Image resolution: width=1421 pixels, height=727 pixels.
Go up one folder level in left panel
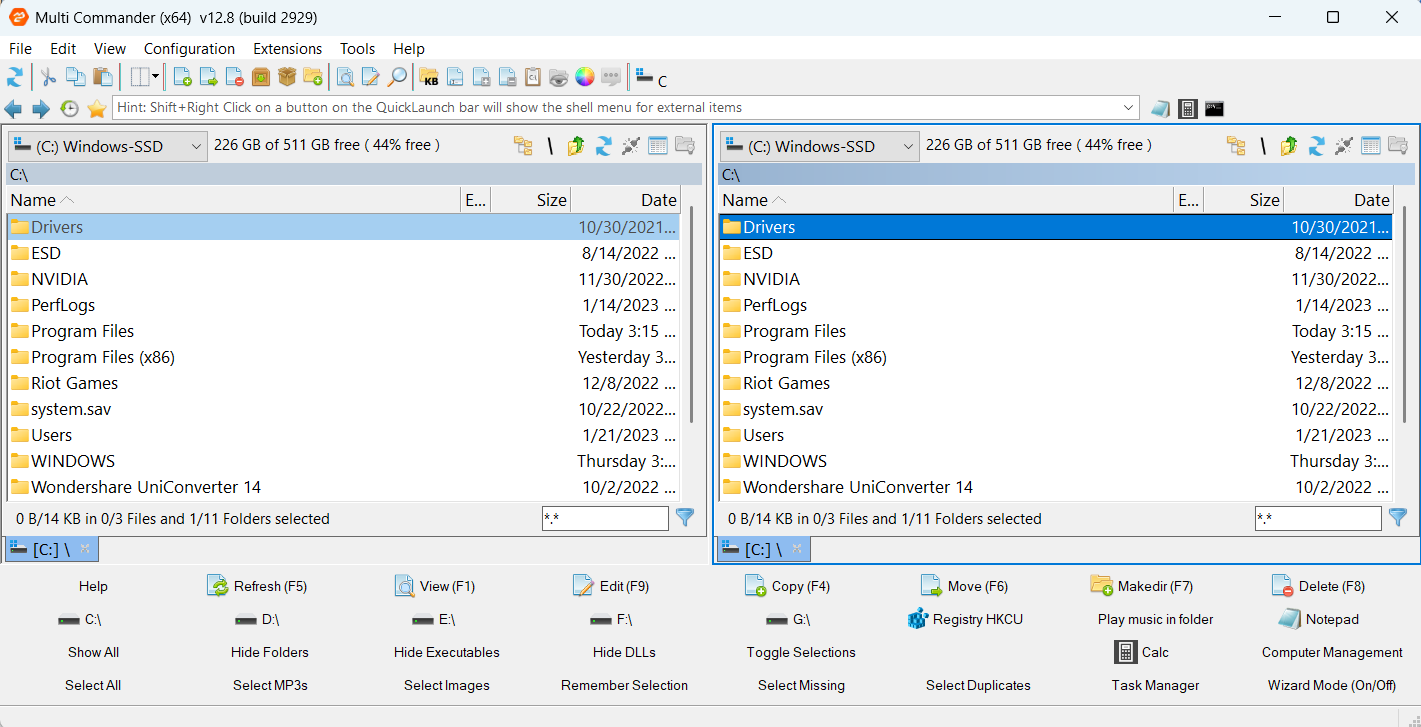tap(575, 145)
